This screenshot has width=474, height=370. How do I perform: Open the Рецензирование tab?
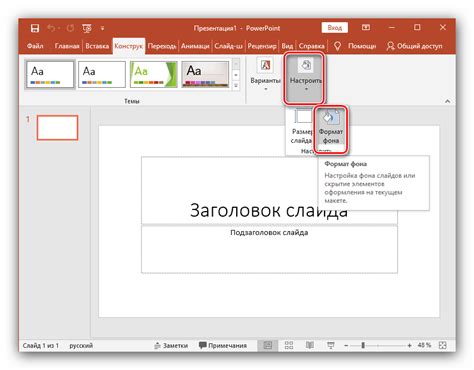262,46
